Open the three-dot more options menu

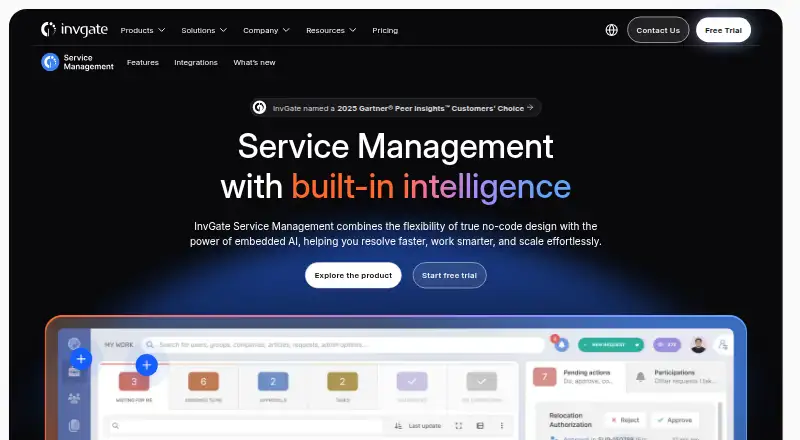502,426
